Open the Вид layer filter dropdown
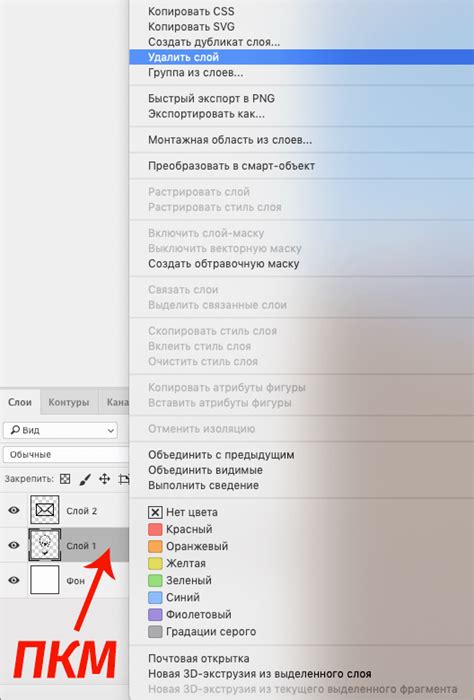Viewport: 474px width, 700px height. pyautogui.click(x=60, y=430)
